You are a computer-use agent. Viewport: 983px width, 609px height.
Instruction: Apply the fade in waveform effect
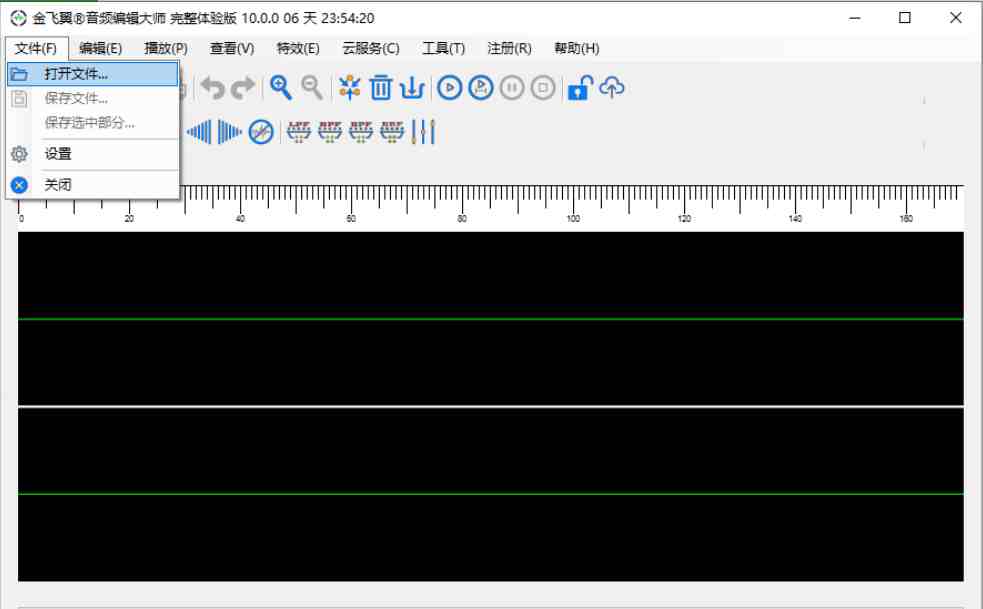pos(199,132)
